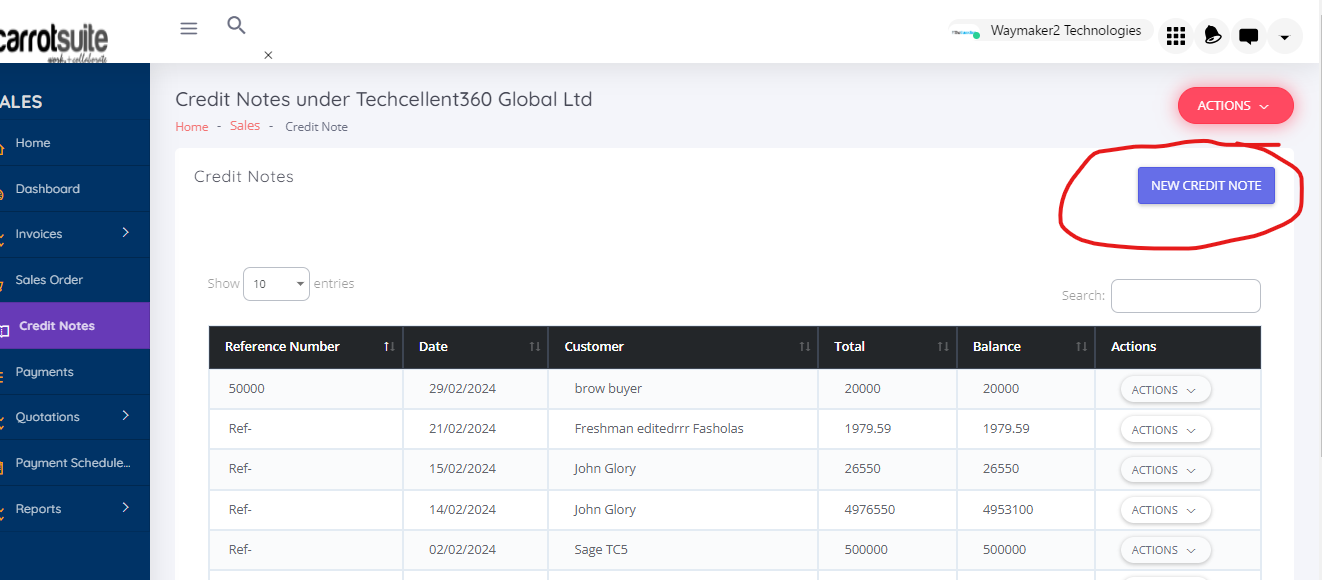This screenshot has height=580, width=1322.
Task: Open the apps grid icon
Action: pyautogui.click(x=1176, y=36)
